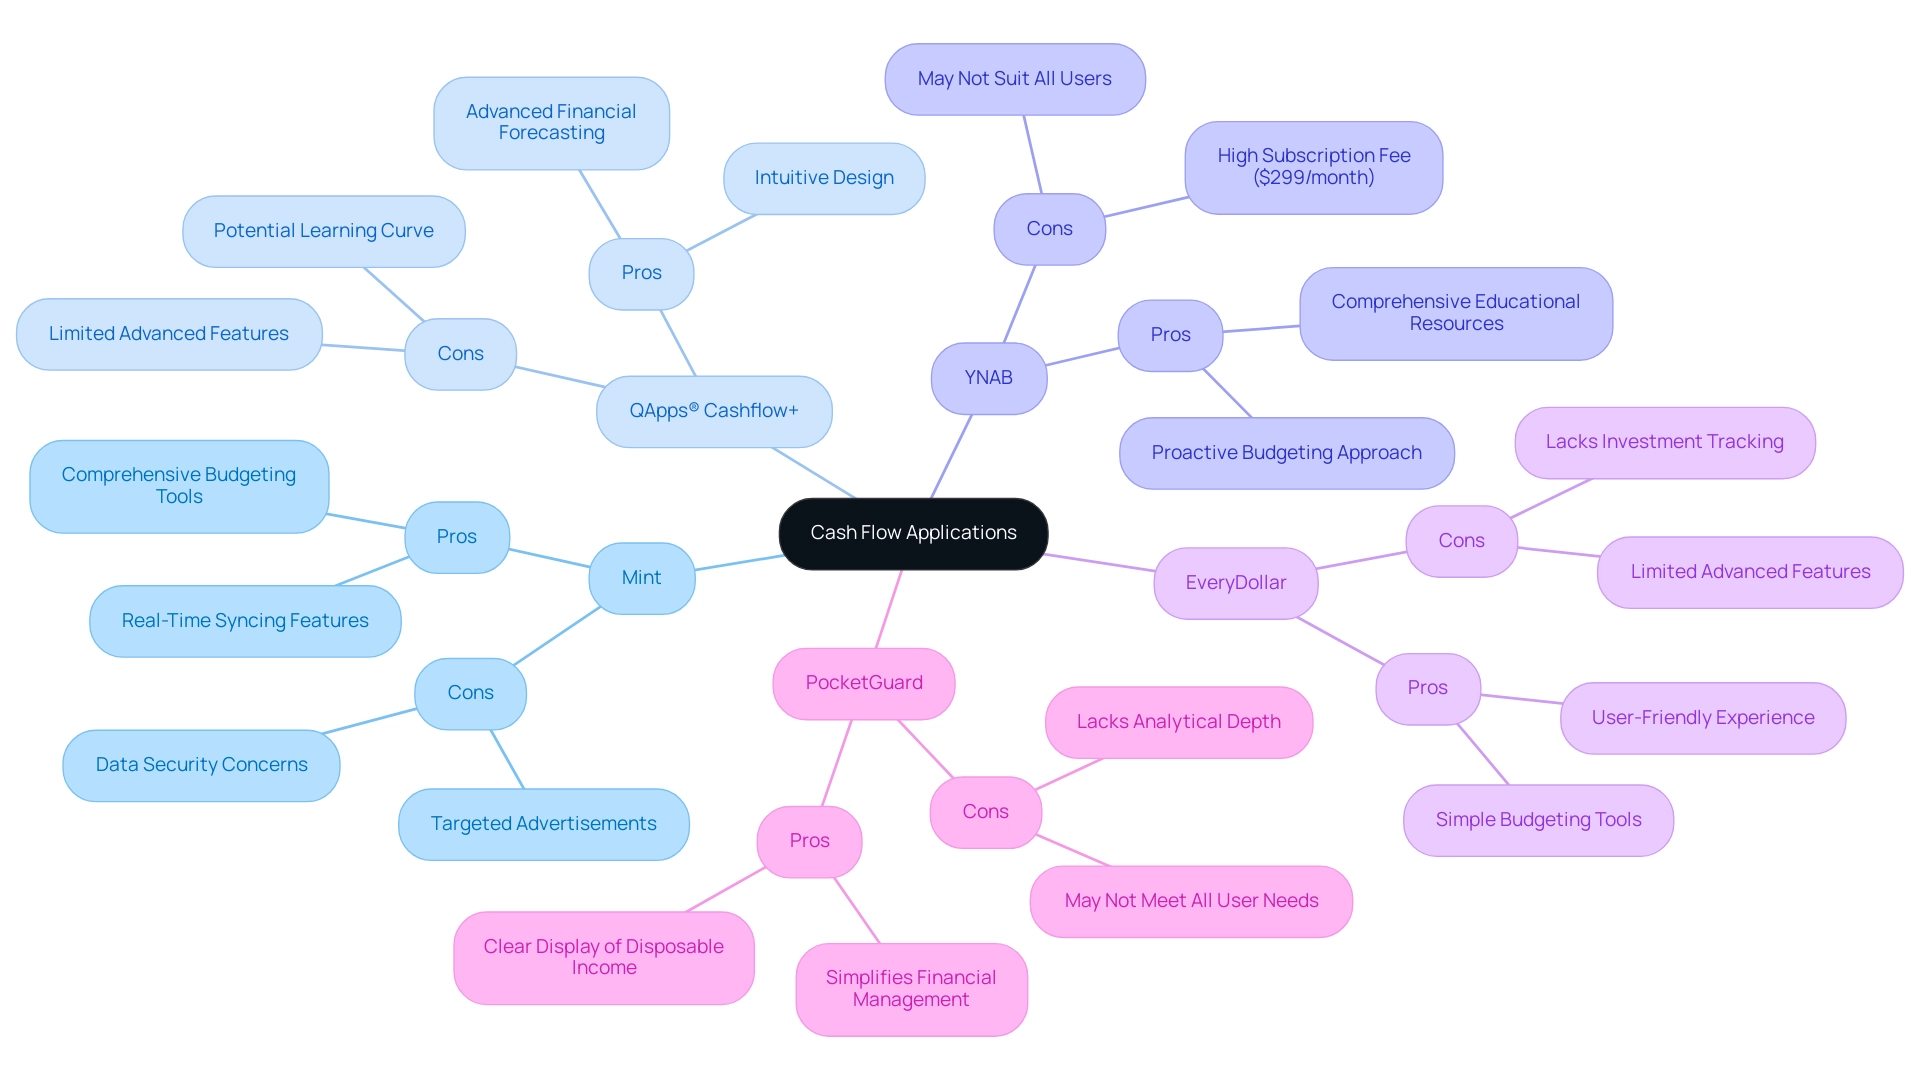Click the Cash Flow Applications central node
1920x1083 pixels.
[x=915, y=532]
